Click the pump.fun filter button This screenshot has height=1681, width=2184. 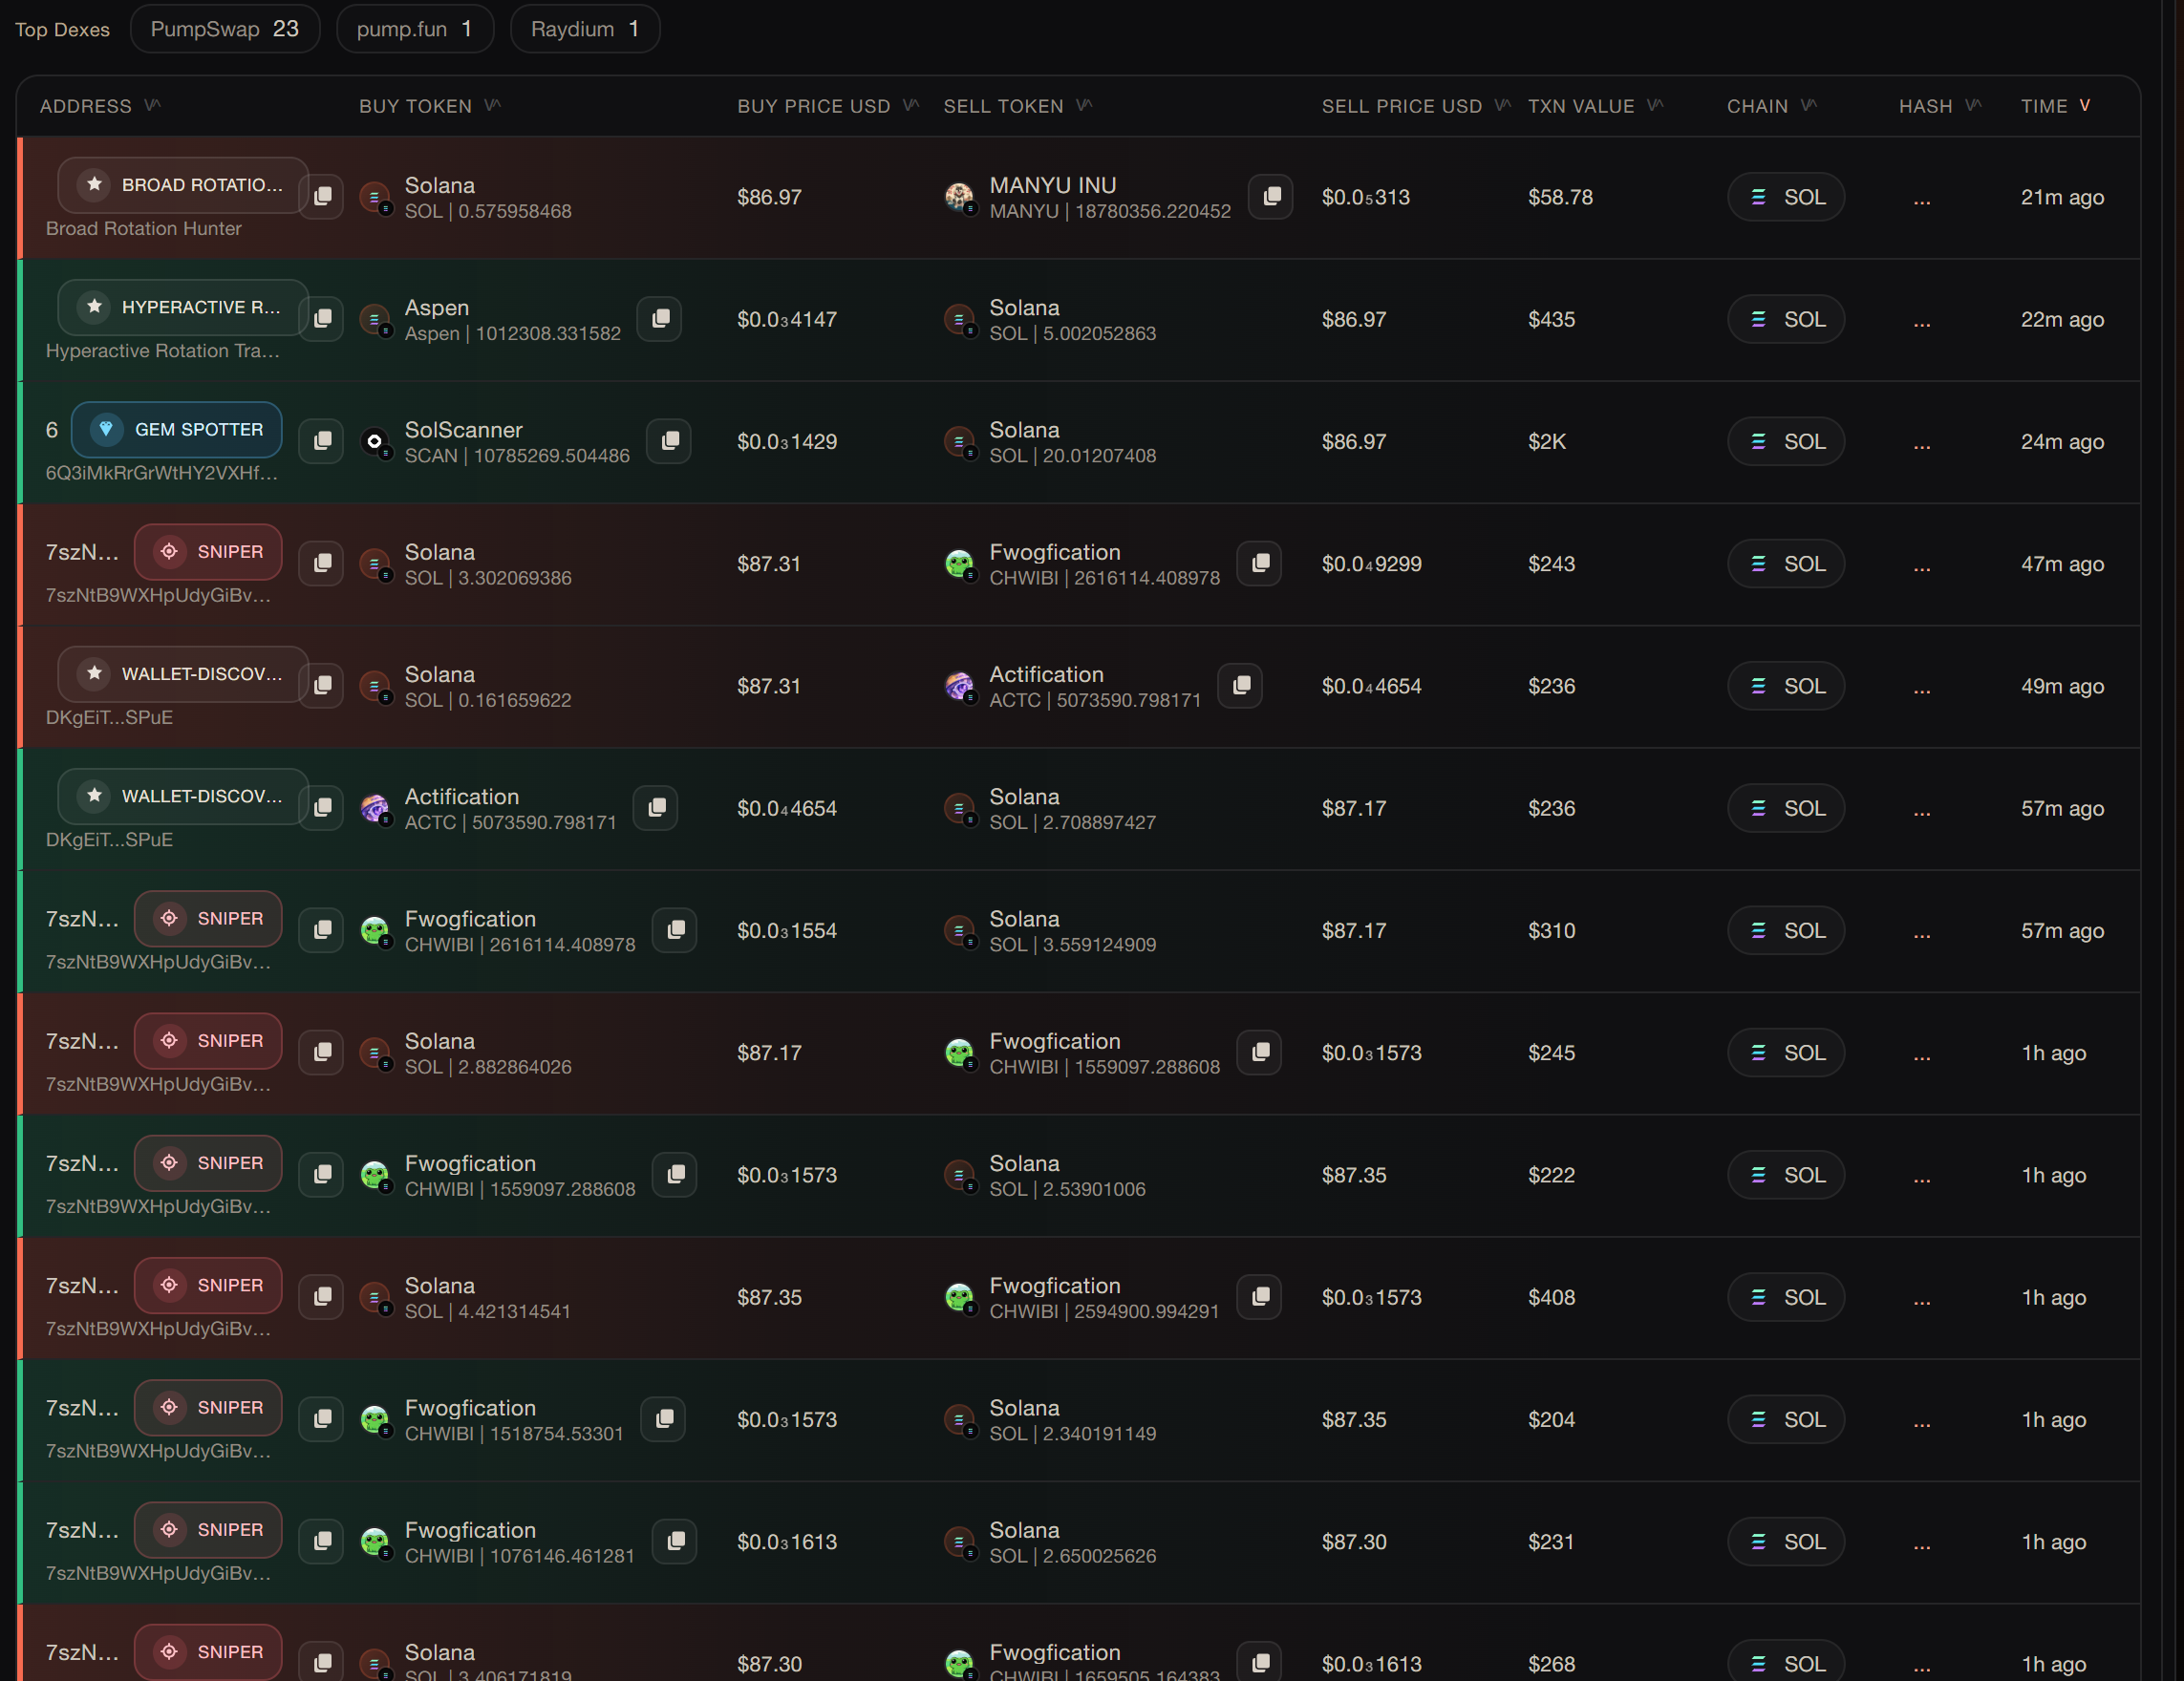click(415, 29)
